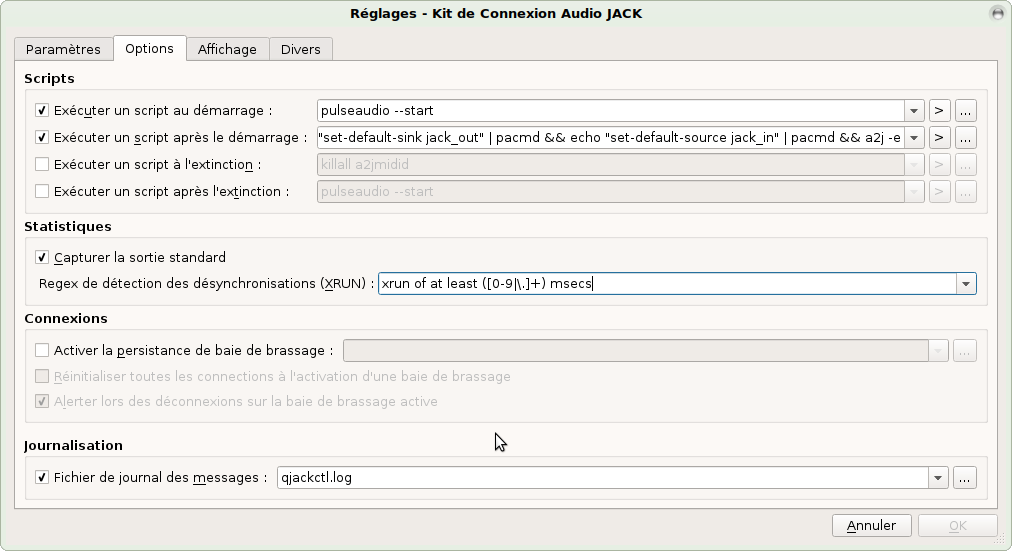
Task: Select the Divers tab
Action: coord(301,49)
